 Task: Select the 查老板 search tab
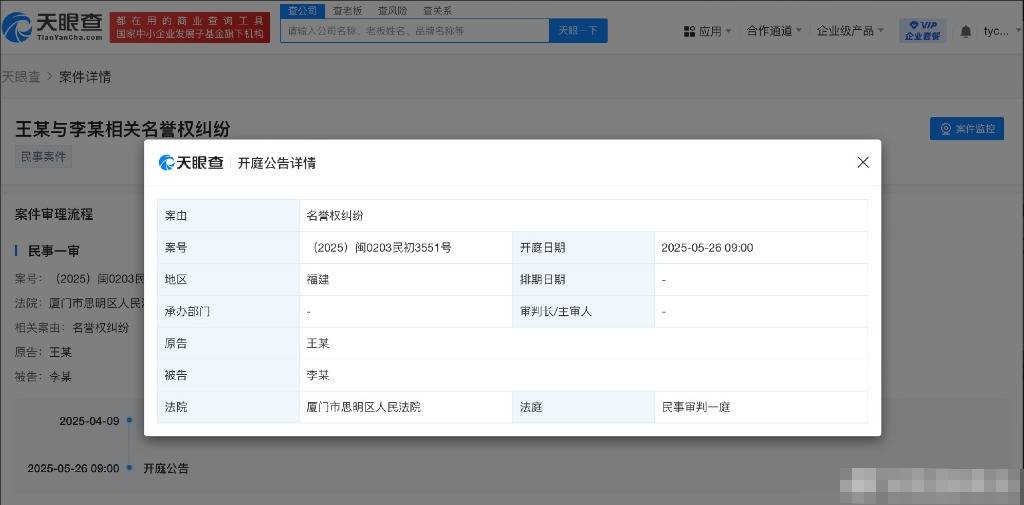(347, 10)
